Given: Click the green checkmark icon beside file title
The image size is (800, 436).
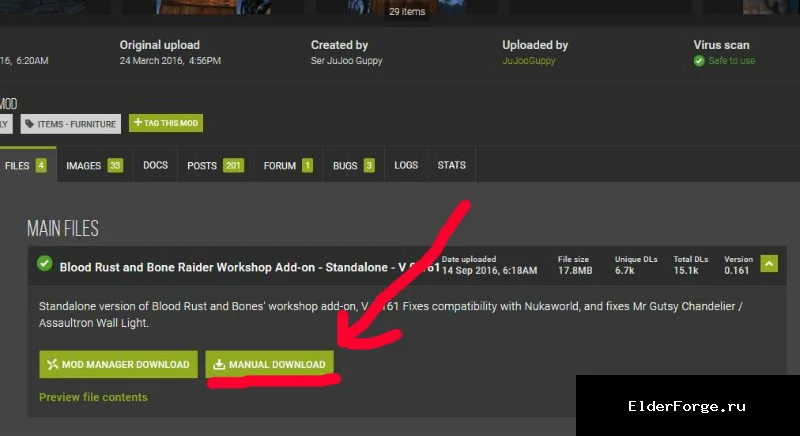Looking at the screenshot, I should (x=44, y=264).
